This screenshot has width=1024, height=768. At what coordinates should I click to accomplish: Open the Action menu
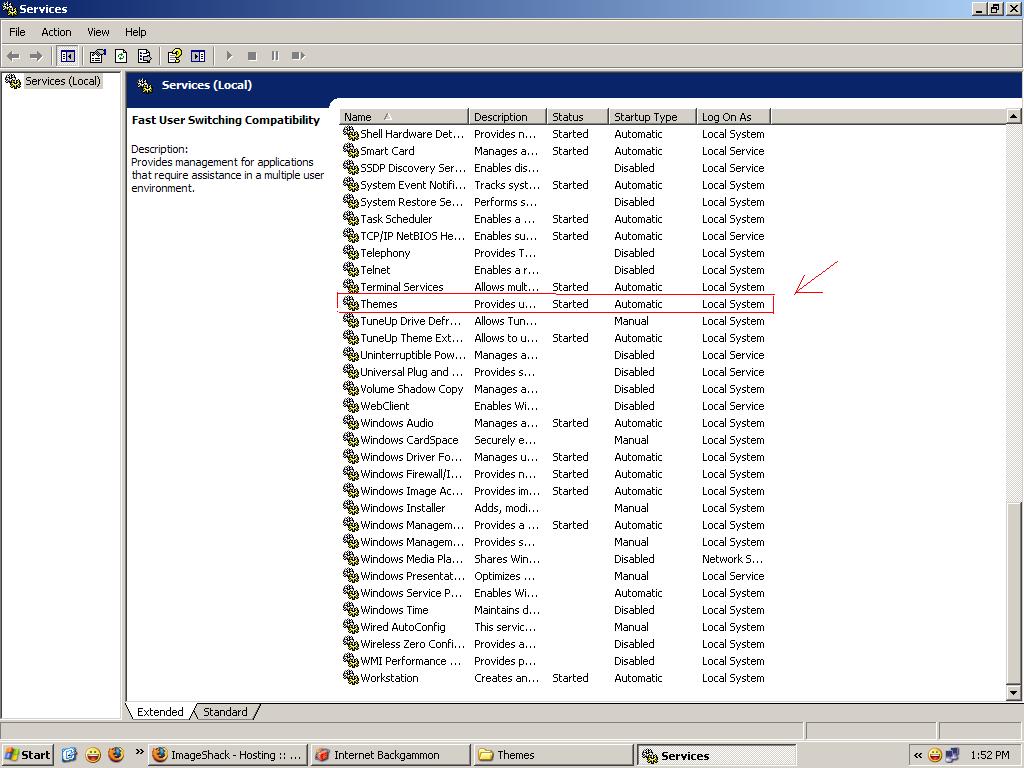56,32
